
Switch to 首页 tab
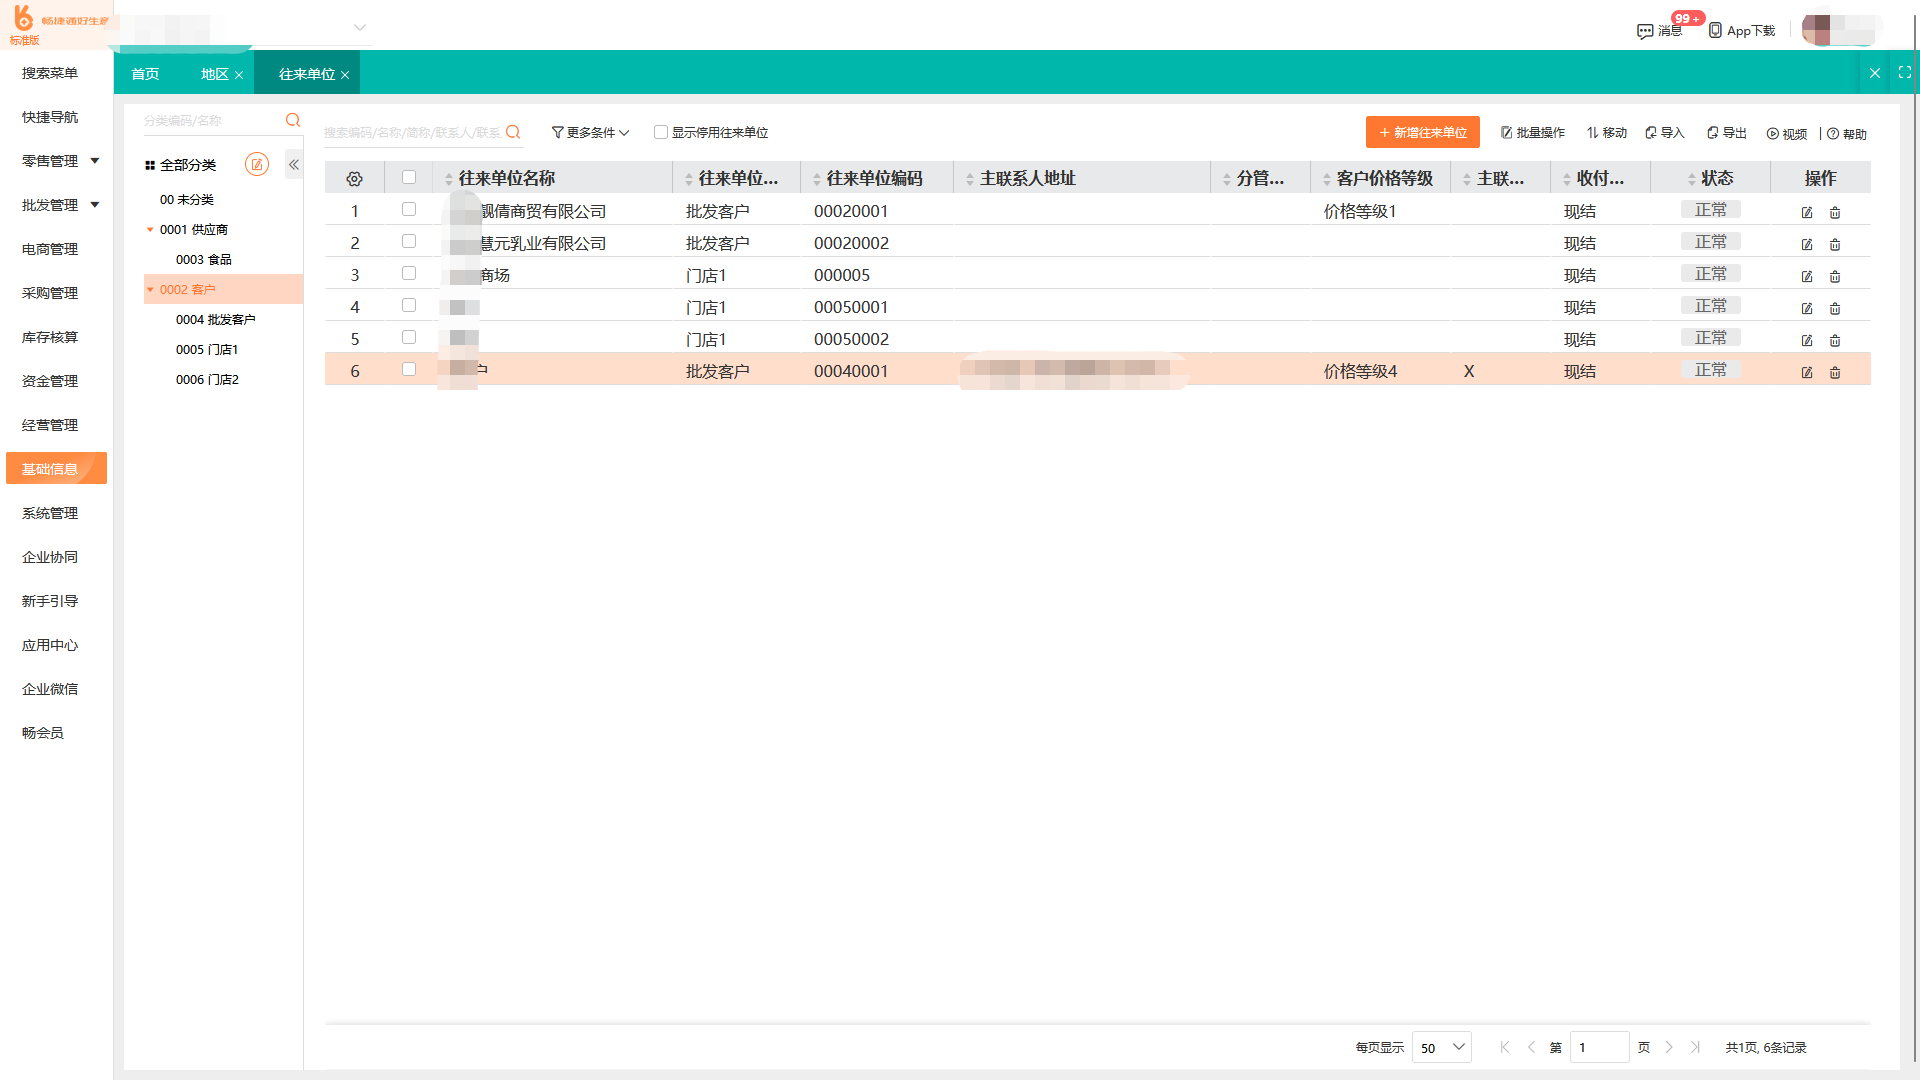pyautogui.click(x=145, y=74)
